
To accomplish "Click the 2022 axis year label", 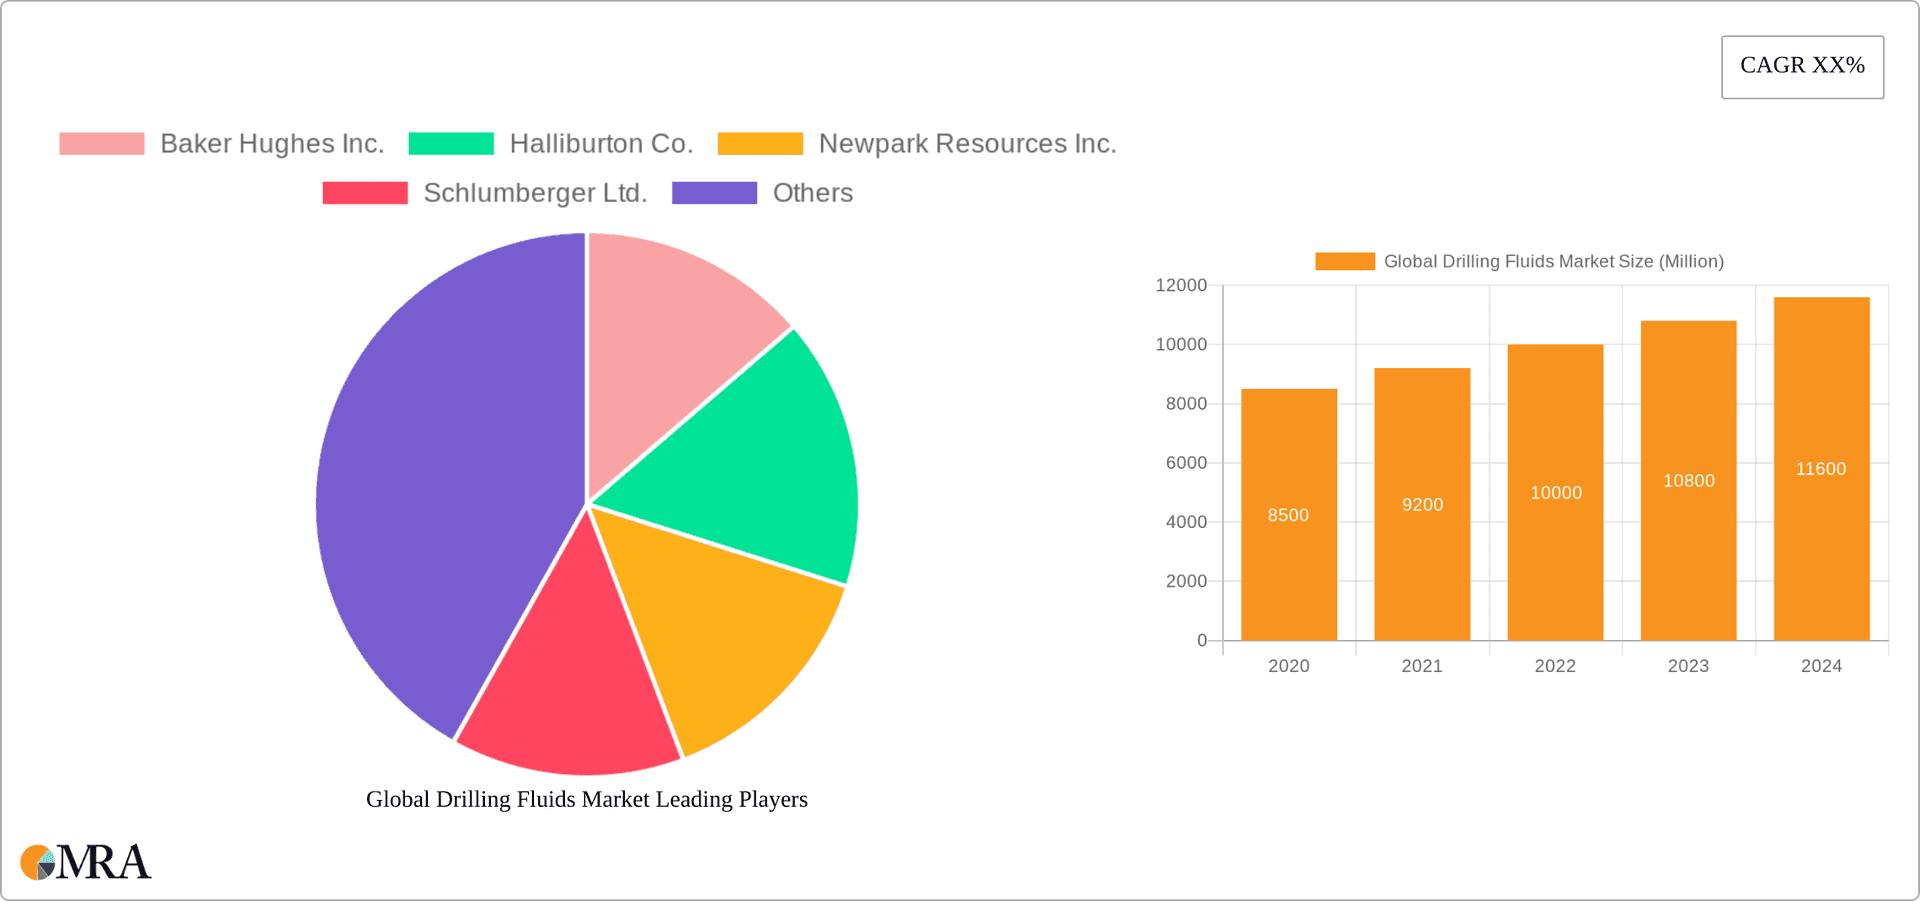I will tap(1555, 666).
